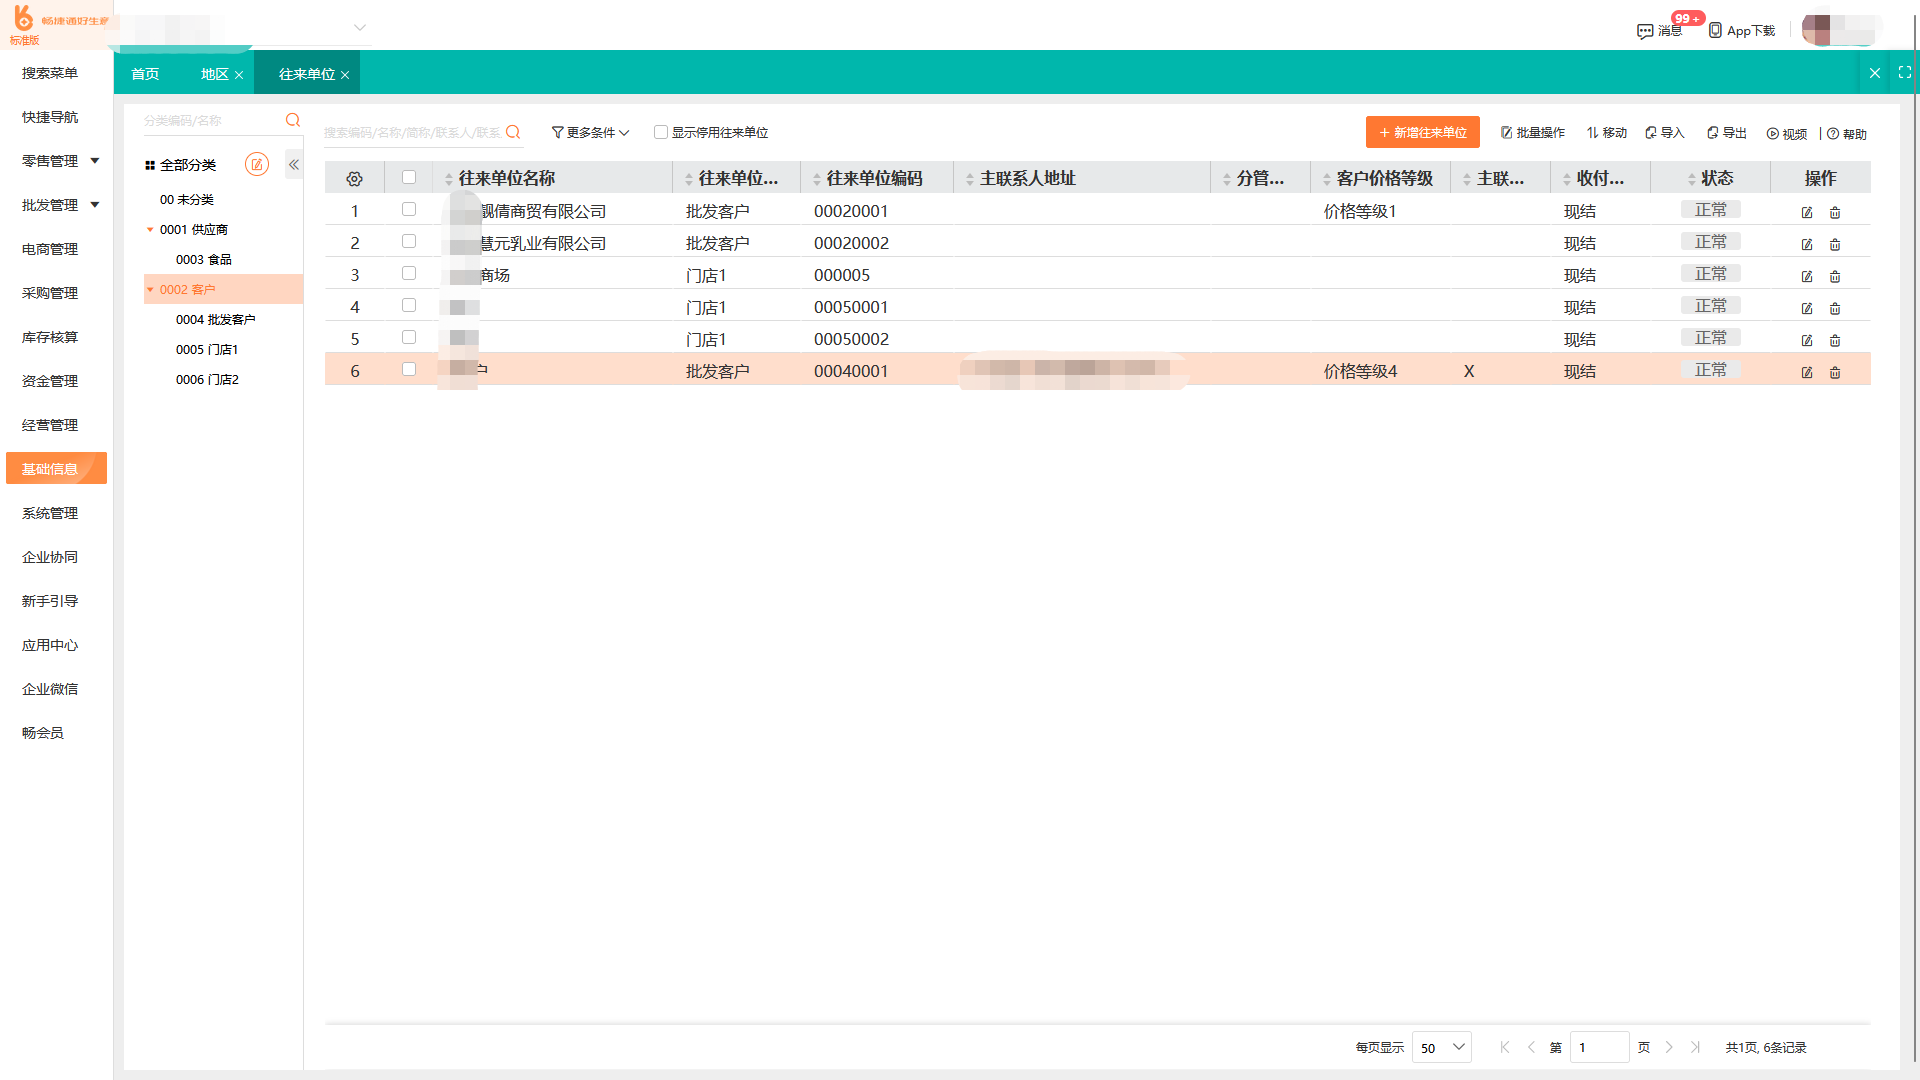Switch to 首页 tab
Image resolution: width=1920 pixels, height=1080 pixels.
145,74
